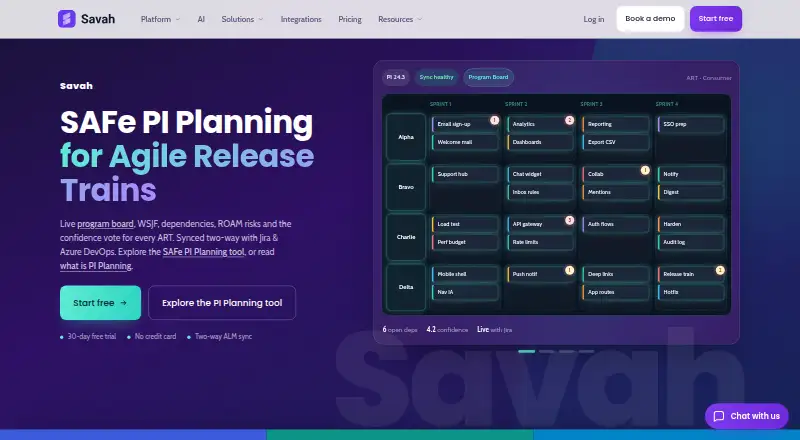The width and height of the screenshot is (800, 440).
Task: Click the App routes card
Action: coord(615,292)
